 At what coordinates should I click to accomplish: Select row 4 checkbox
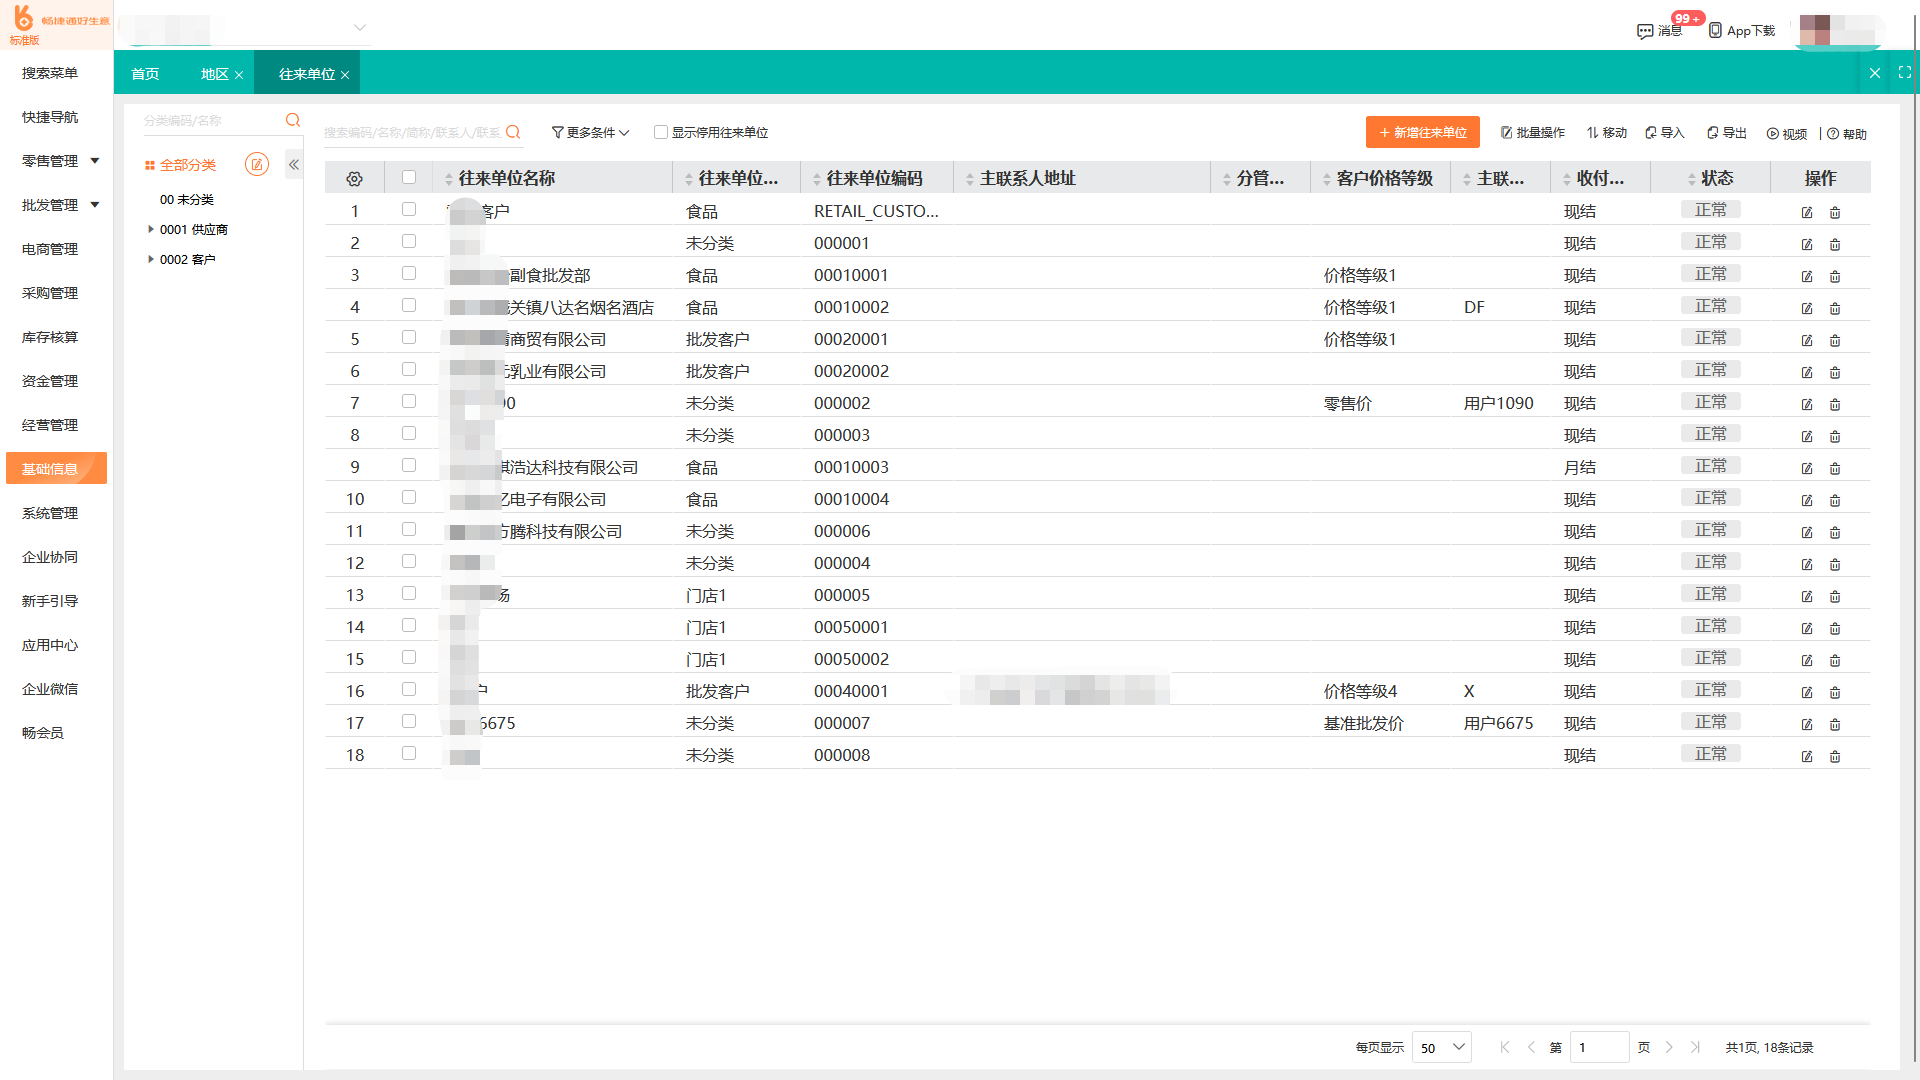click(x=410, y=305)
